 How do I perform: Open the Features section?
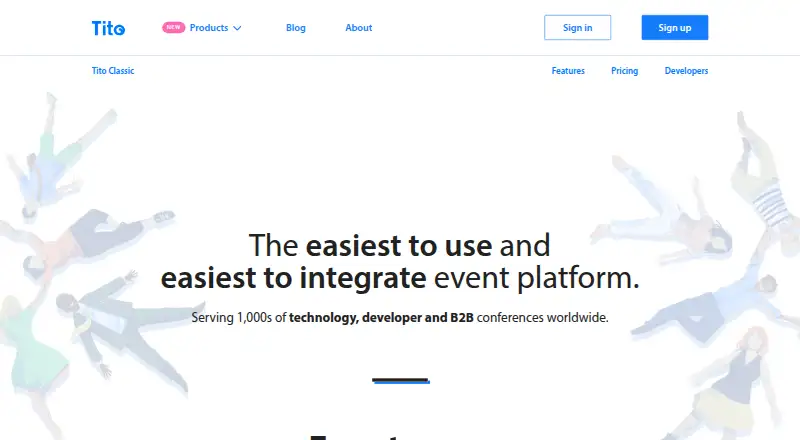click(x=568, y=70)
